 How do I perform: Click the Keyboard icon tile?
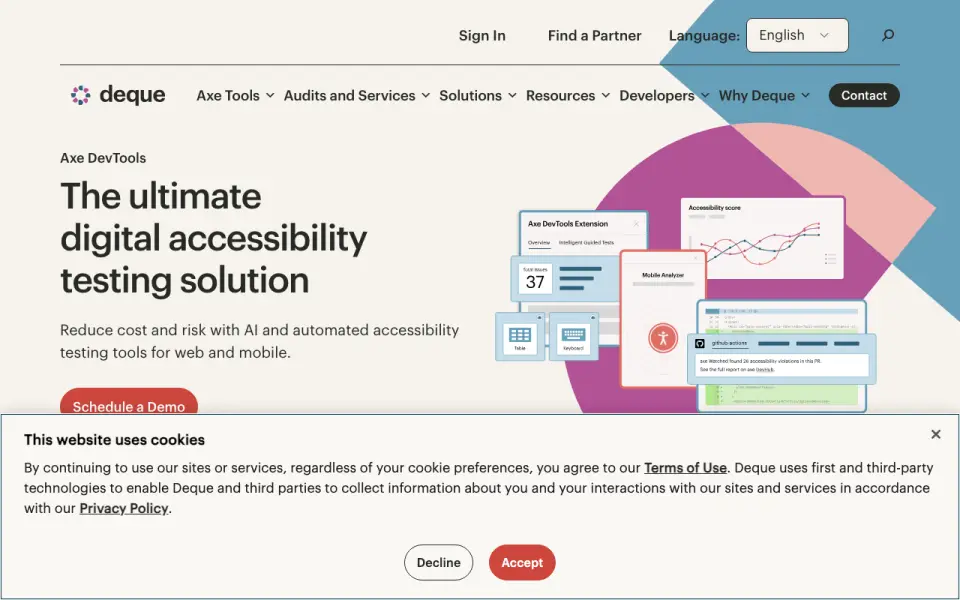click(x=574, y=336)
